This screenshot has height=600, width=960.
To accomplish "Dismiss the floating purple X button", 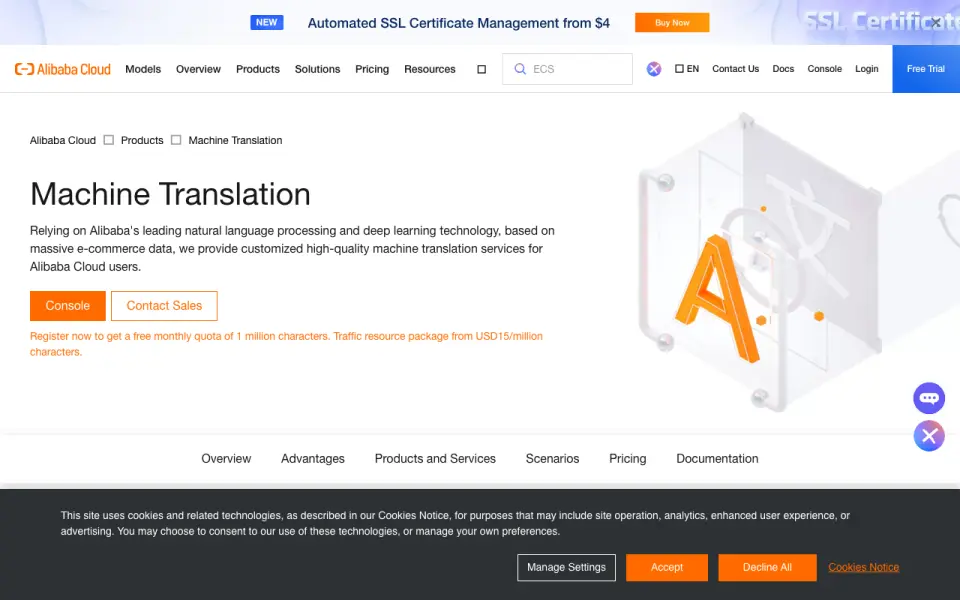I will point(929,436).
